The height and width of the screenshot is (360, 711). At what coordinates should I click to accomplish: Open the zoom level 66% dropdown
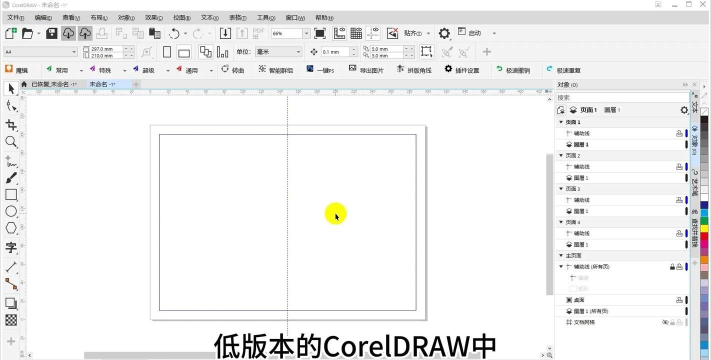pos(306,34)
